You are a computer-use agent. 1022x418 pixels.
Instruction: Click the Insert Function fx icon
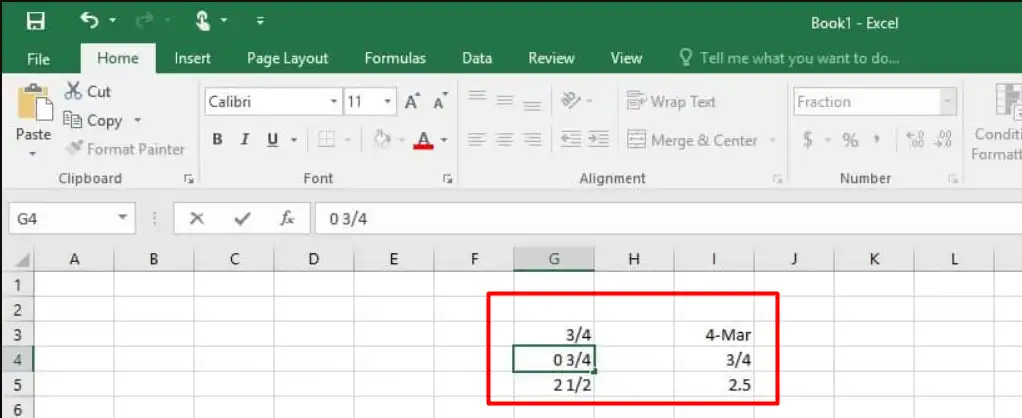click(x=287, y=218)
